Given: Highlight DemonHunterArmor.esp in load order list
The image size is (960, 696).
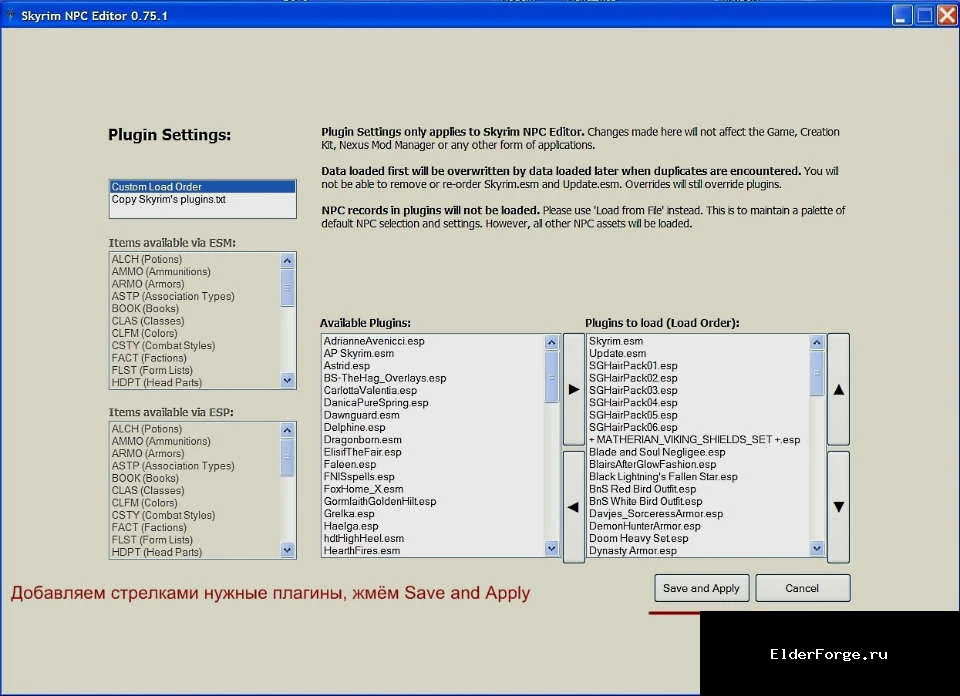Looking at the screenshot, I should coord(645,526).
